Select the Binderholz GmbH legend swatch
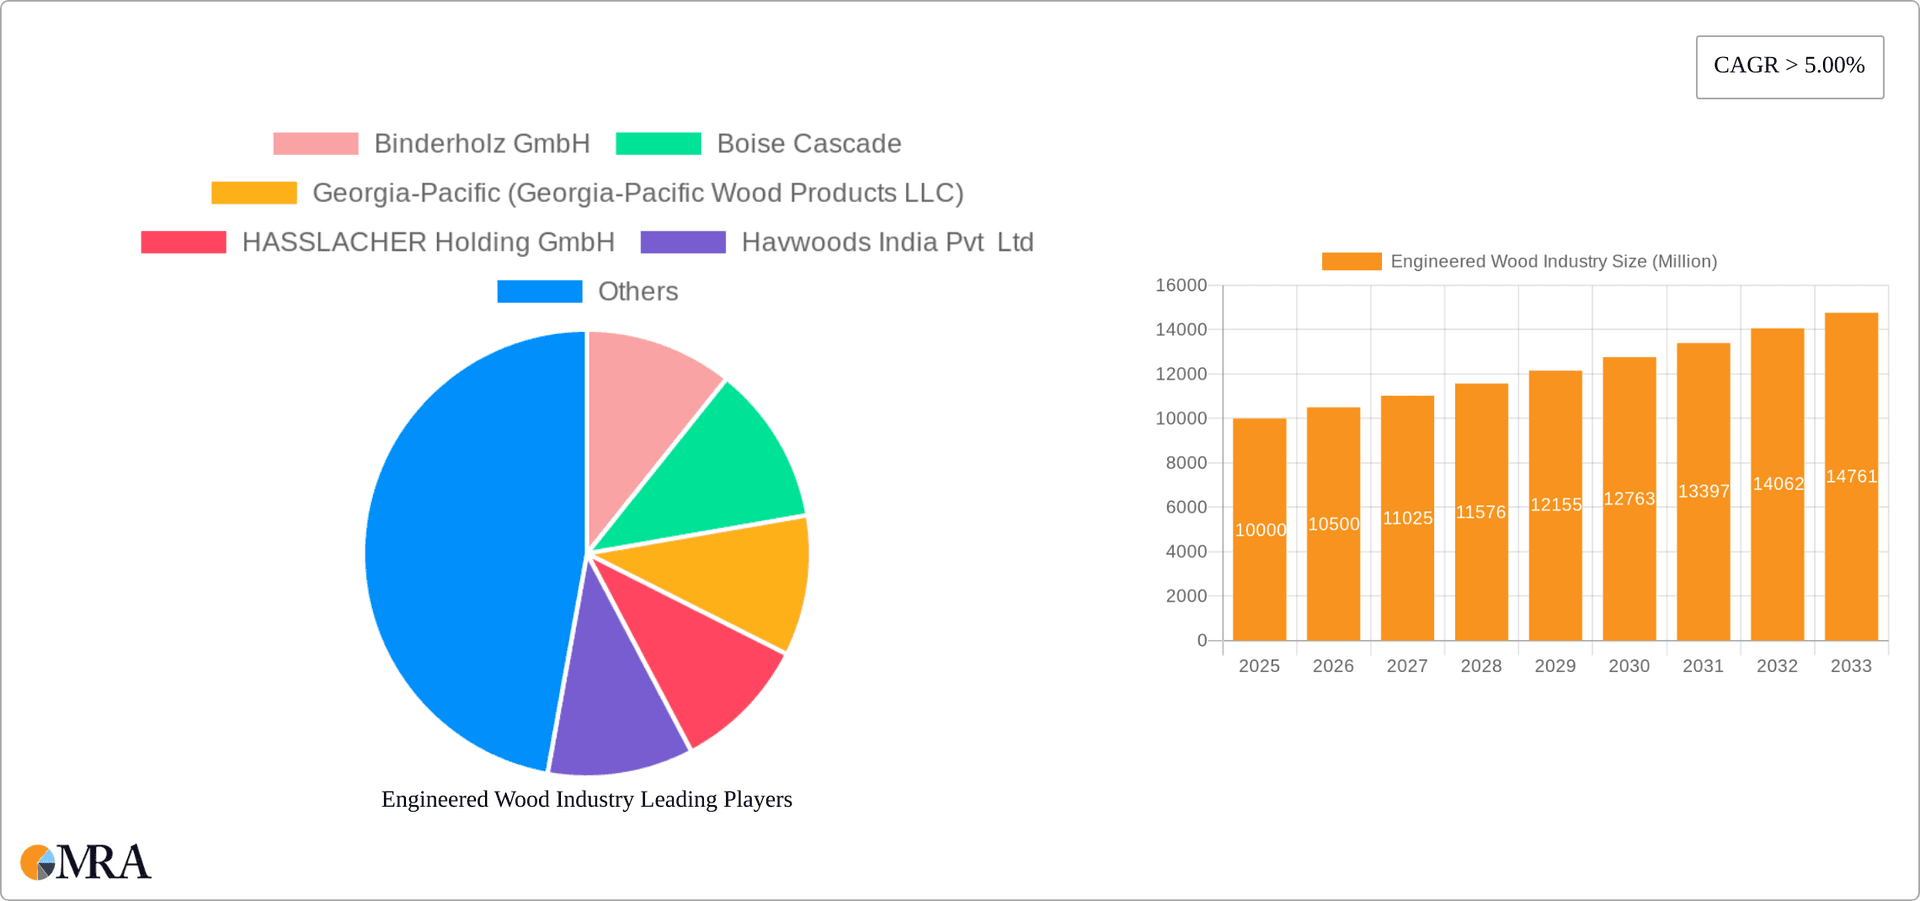Viewport: 1920px width, 901px height. pyautogui.click(x=315, y=143)
